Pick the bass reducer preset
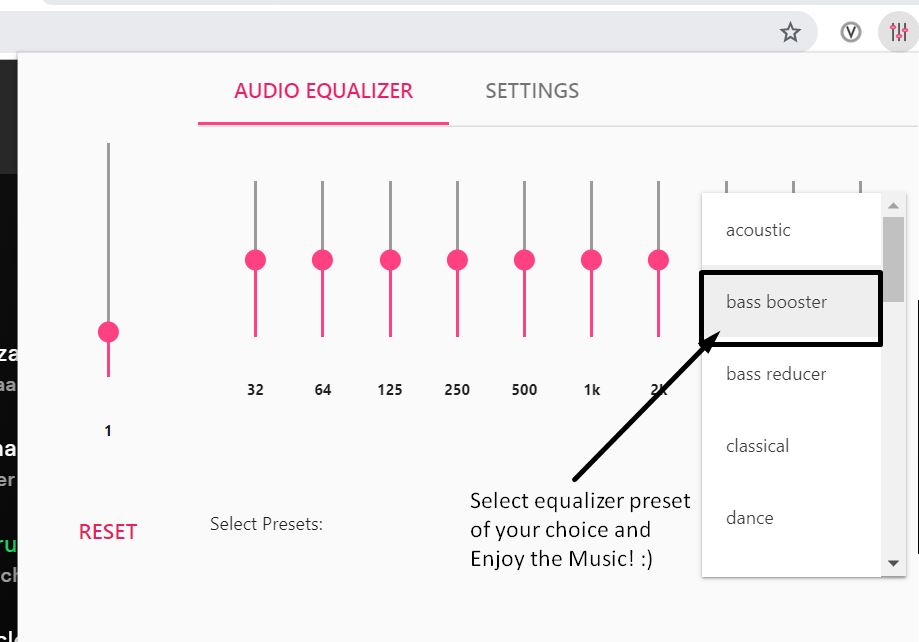Image resolution: width=919 pixels, height=642 pixels. coord(776,374)
